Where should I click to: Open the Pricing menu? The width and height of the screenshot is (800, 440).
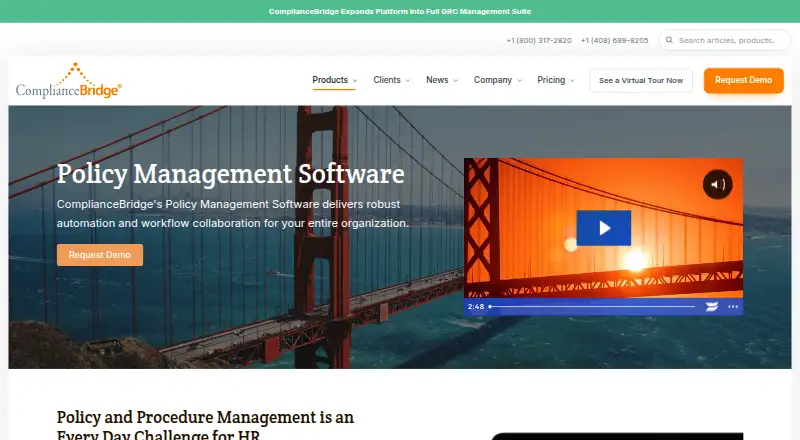click(x=551, y=80)
